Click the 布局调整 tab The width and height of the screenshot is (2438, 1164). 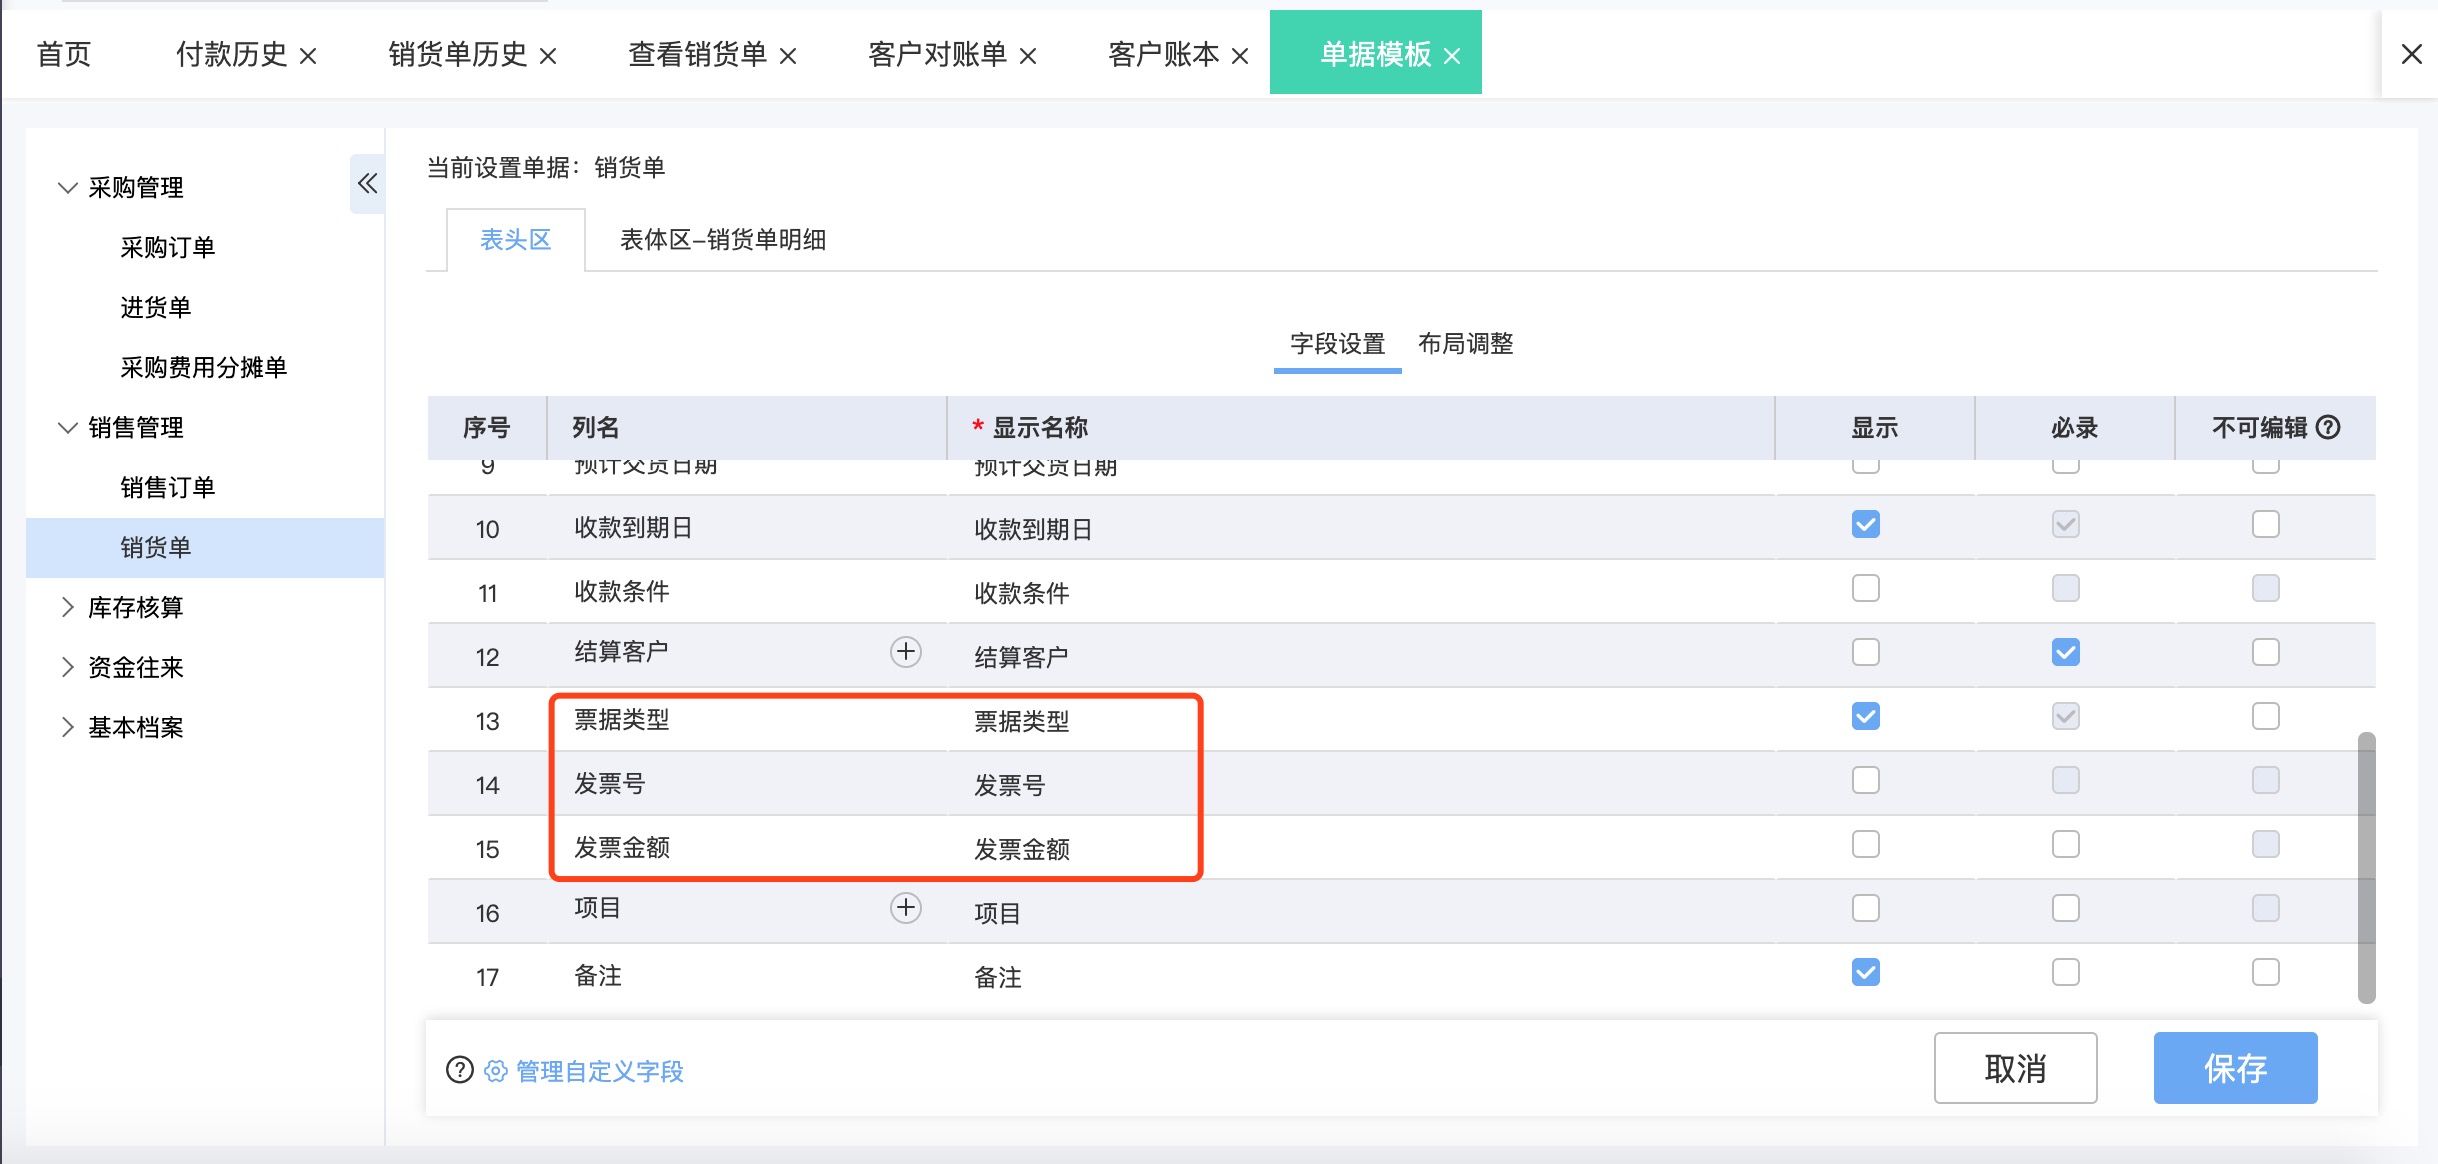click(1463, 343)
